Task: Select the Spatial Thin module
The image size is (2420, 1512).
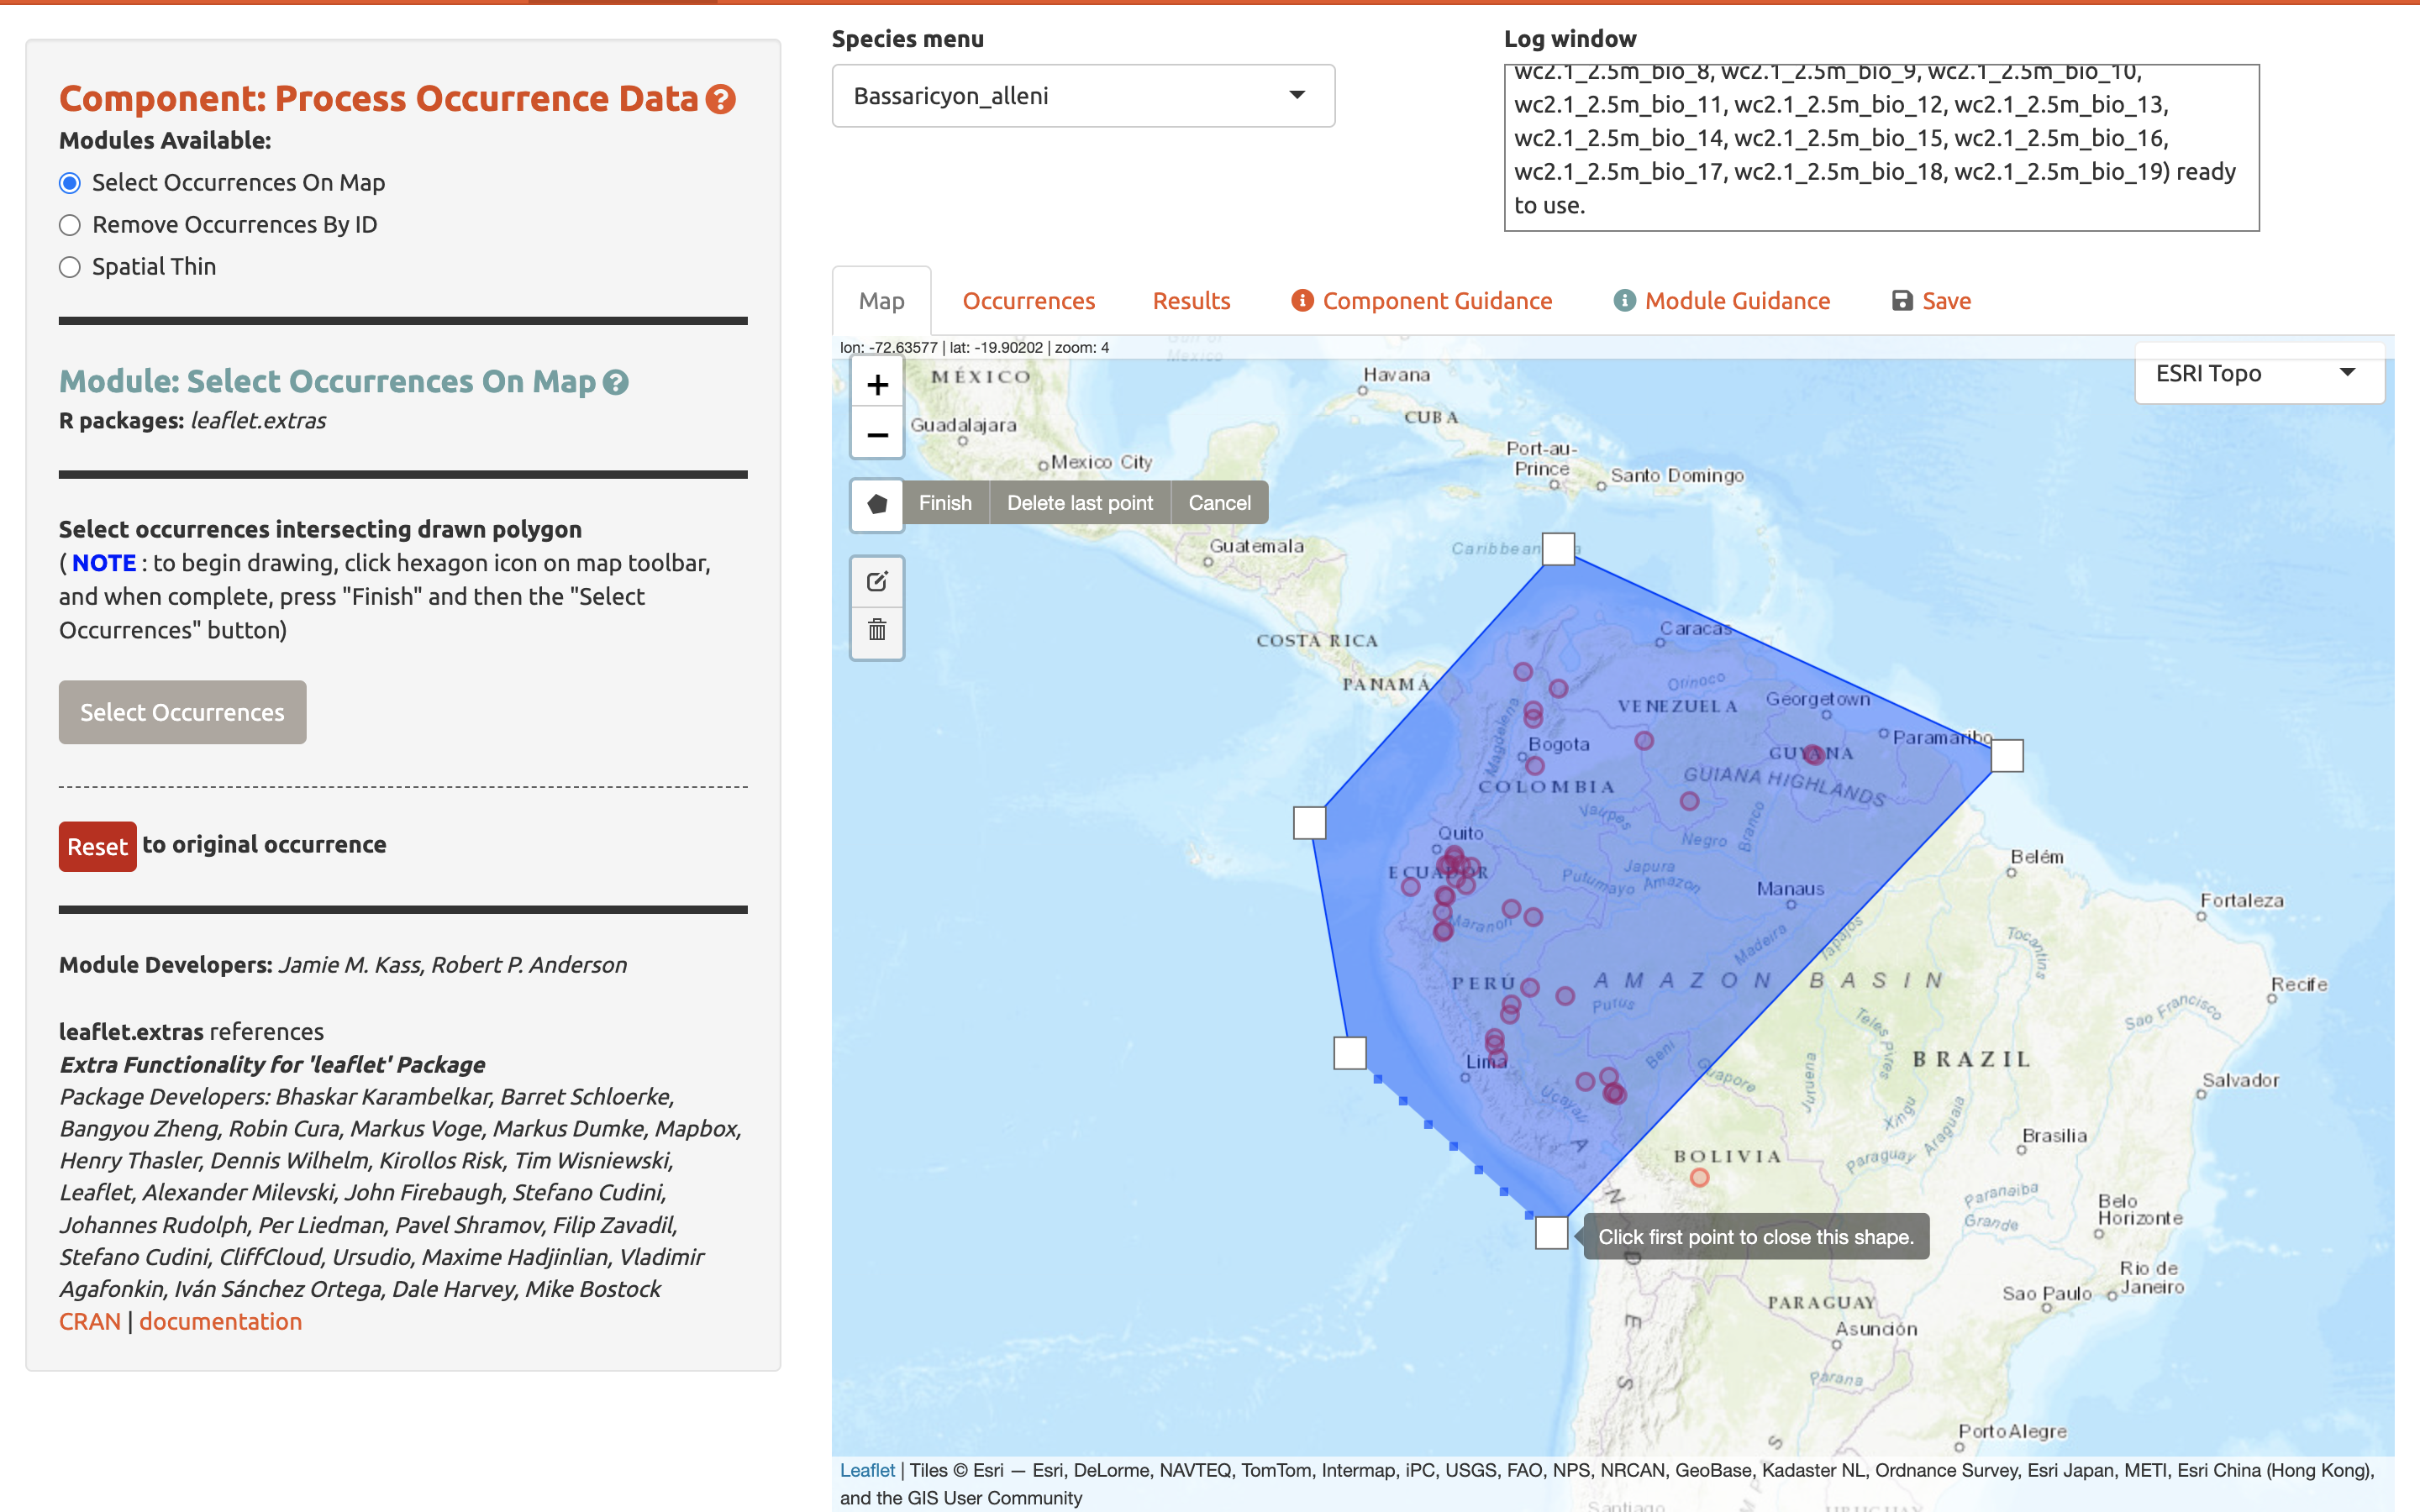Action: pos(70,267)
